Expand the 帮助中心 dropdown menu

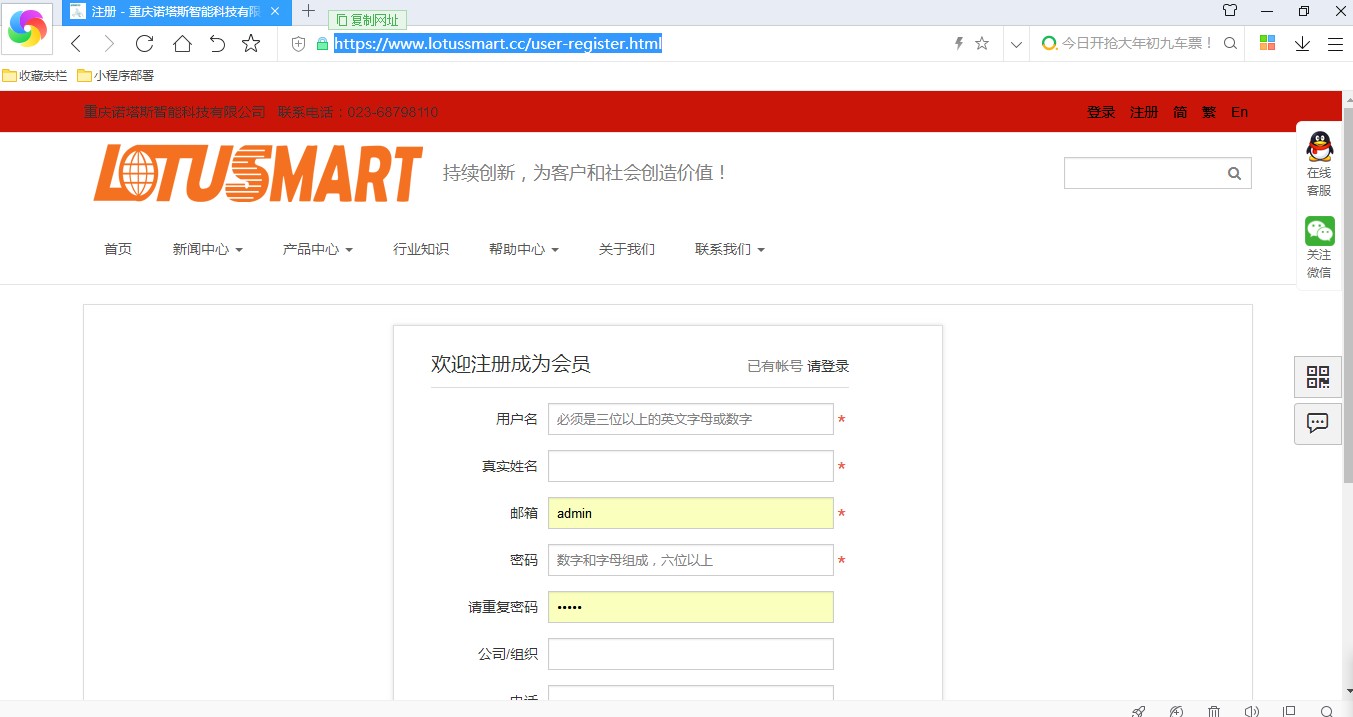(x=523, y=249)
